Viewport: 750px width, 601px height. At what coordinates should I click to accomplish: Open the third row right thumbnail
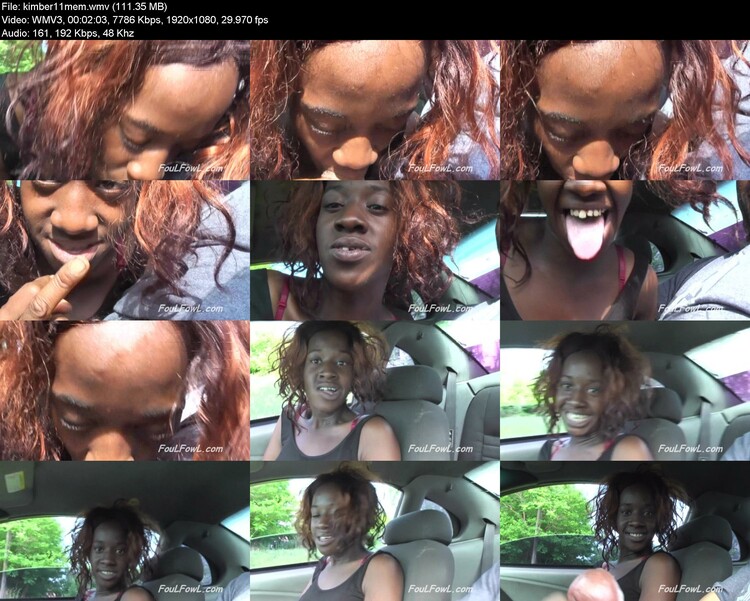(x=625, y=390)
